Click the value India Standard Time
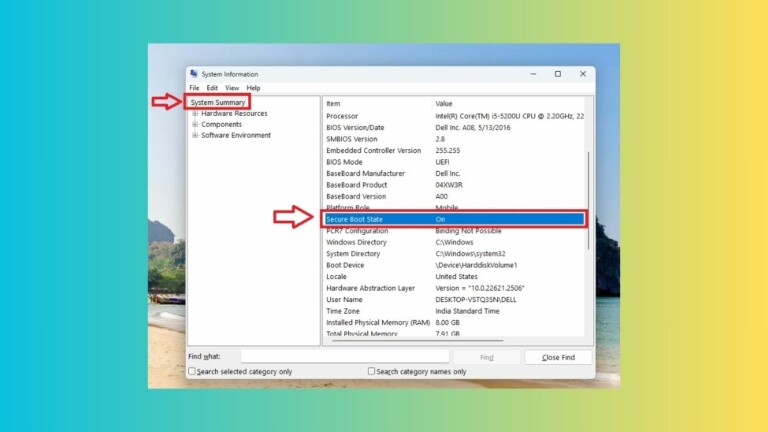Screen dimensions: 768x432 tap(467, 312)
